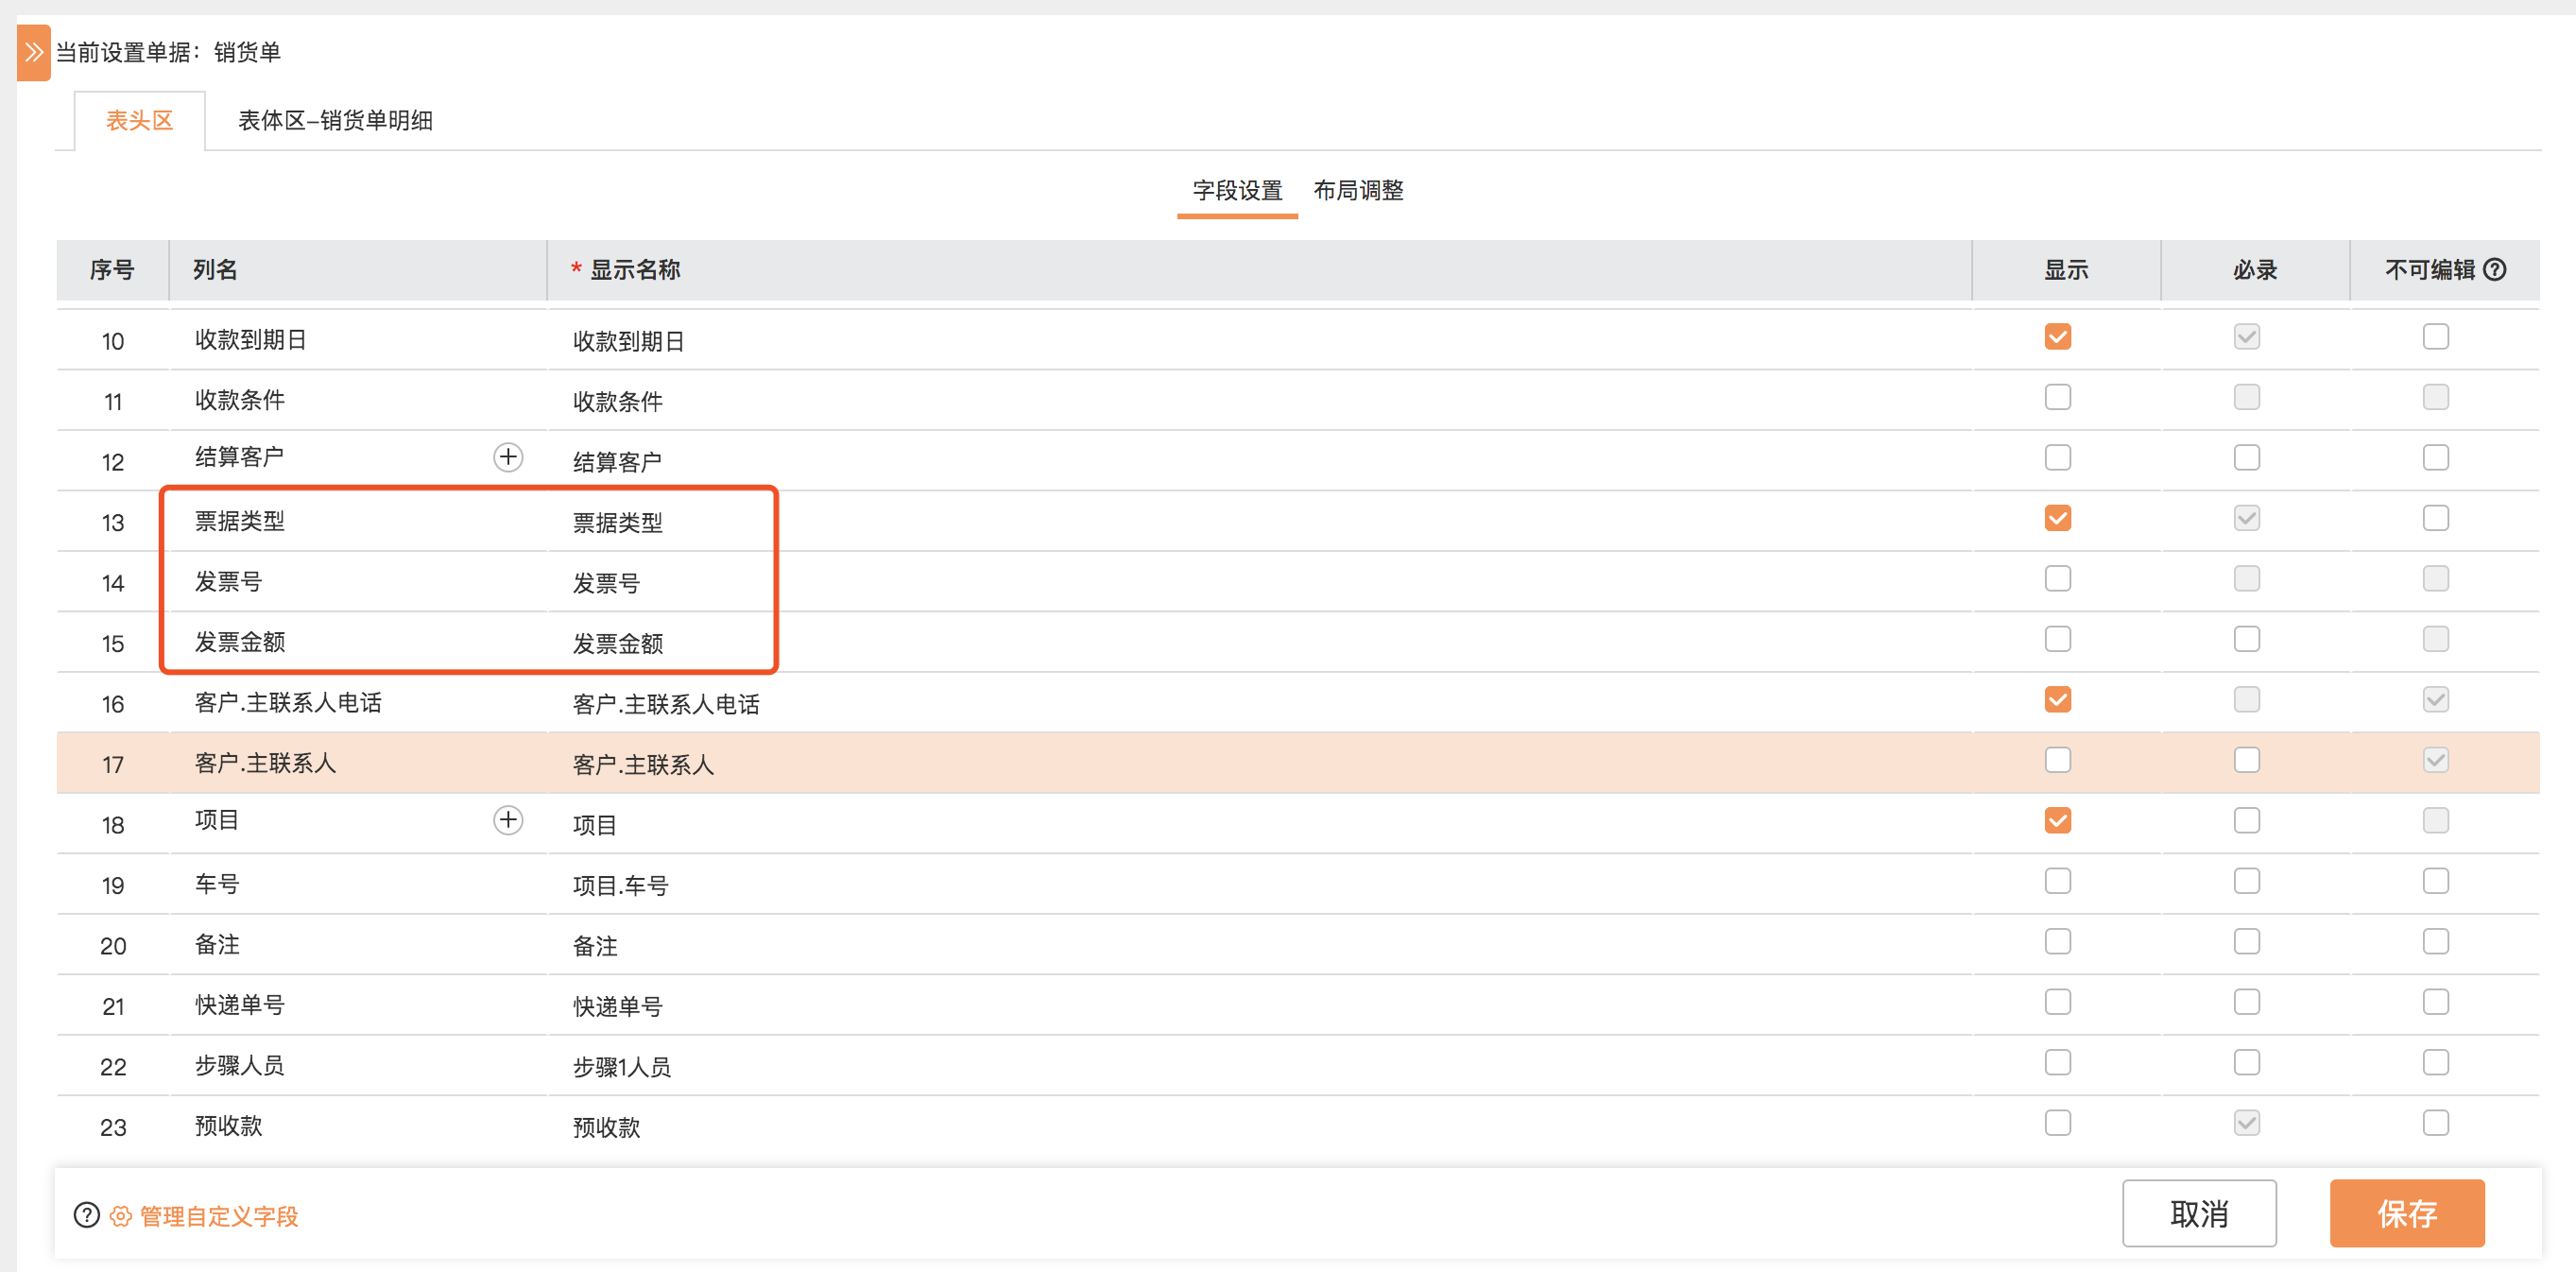
Task: Enable 显示 checkbox for 发票金额
Action: pyautogui.click(x=2058, y=639)
